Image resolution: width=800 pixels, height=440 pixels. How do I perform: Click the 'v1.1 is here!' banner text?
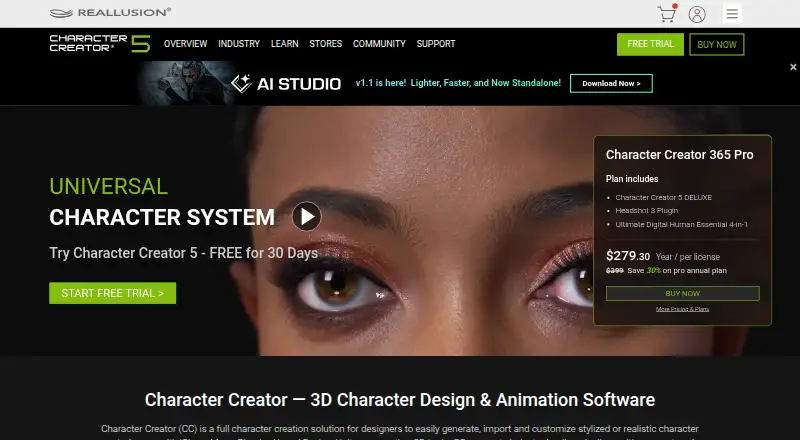[x=381, y=83]
